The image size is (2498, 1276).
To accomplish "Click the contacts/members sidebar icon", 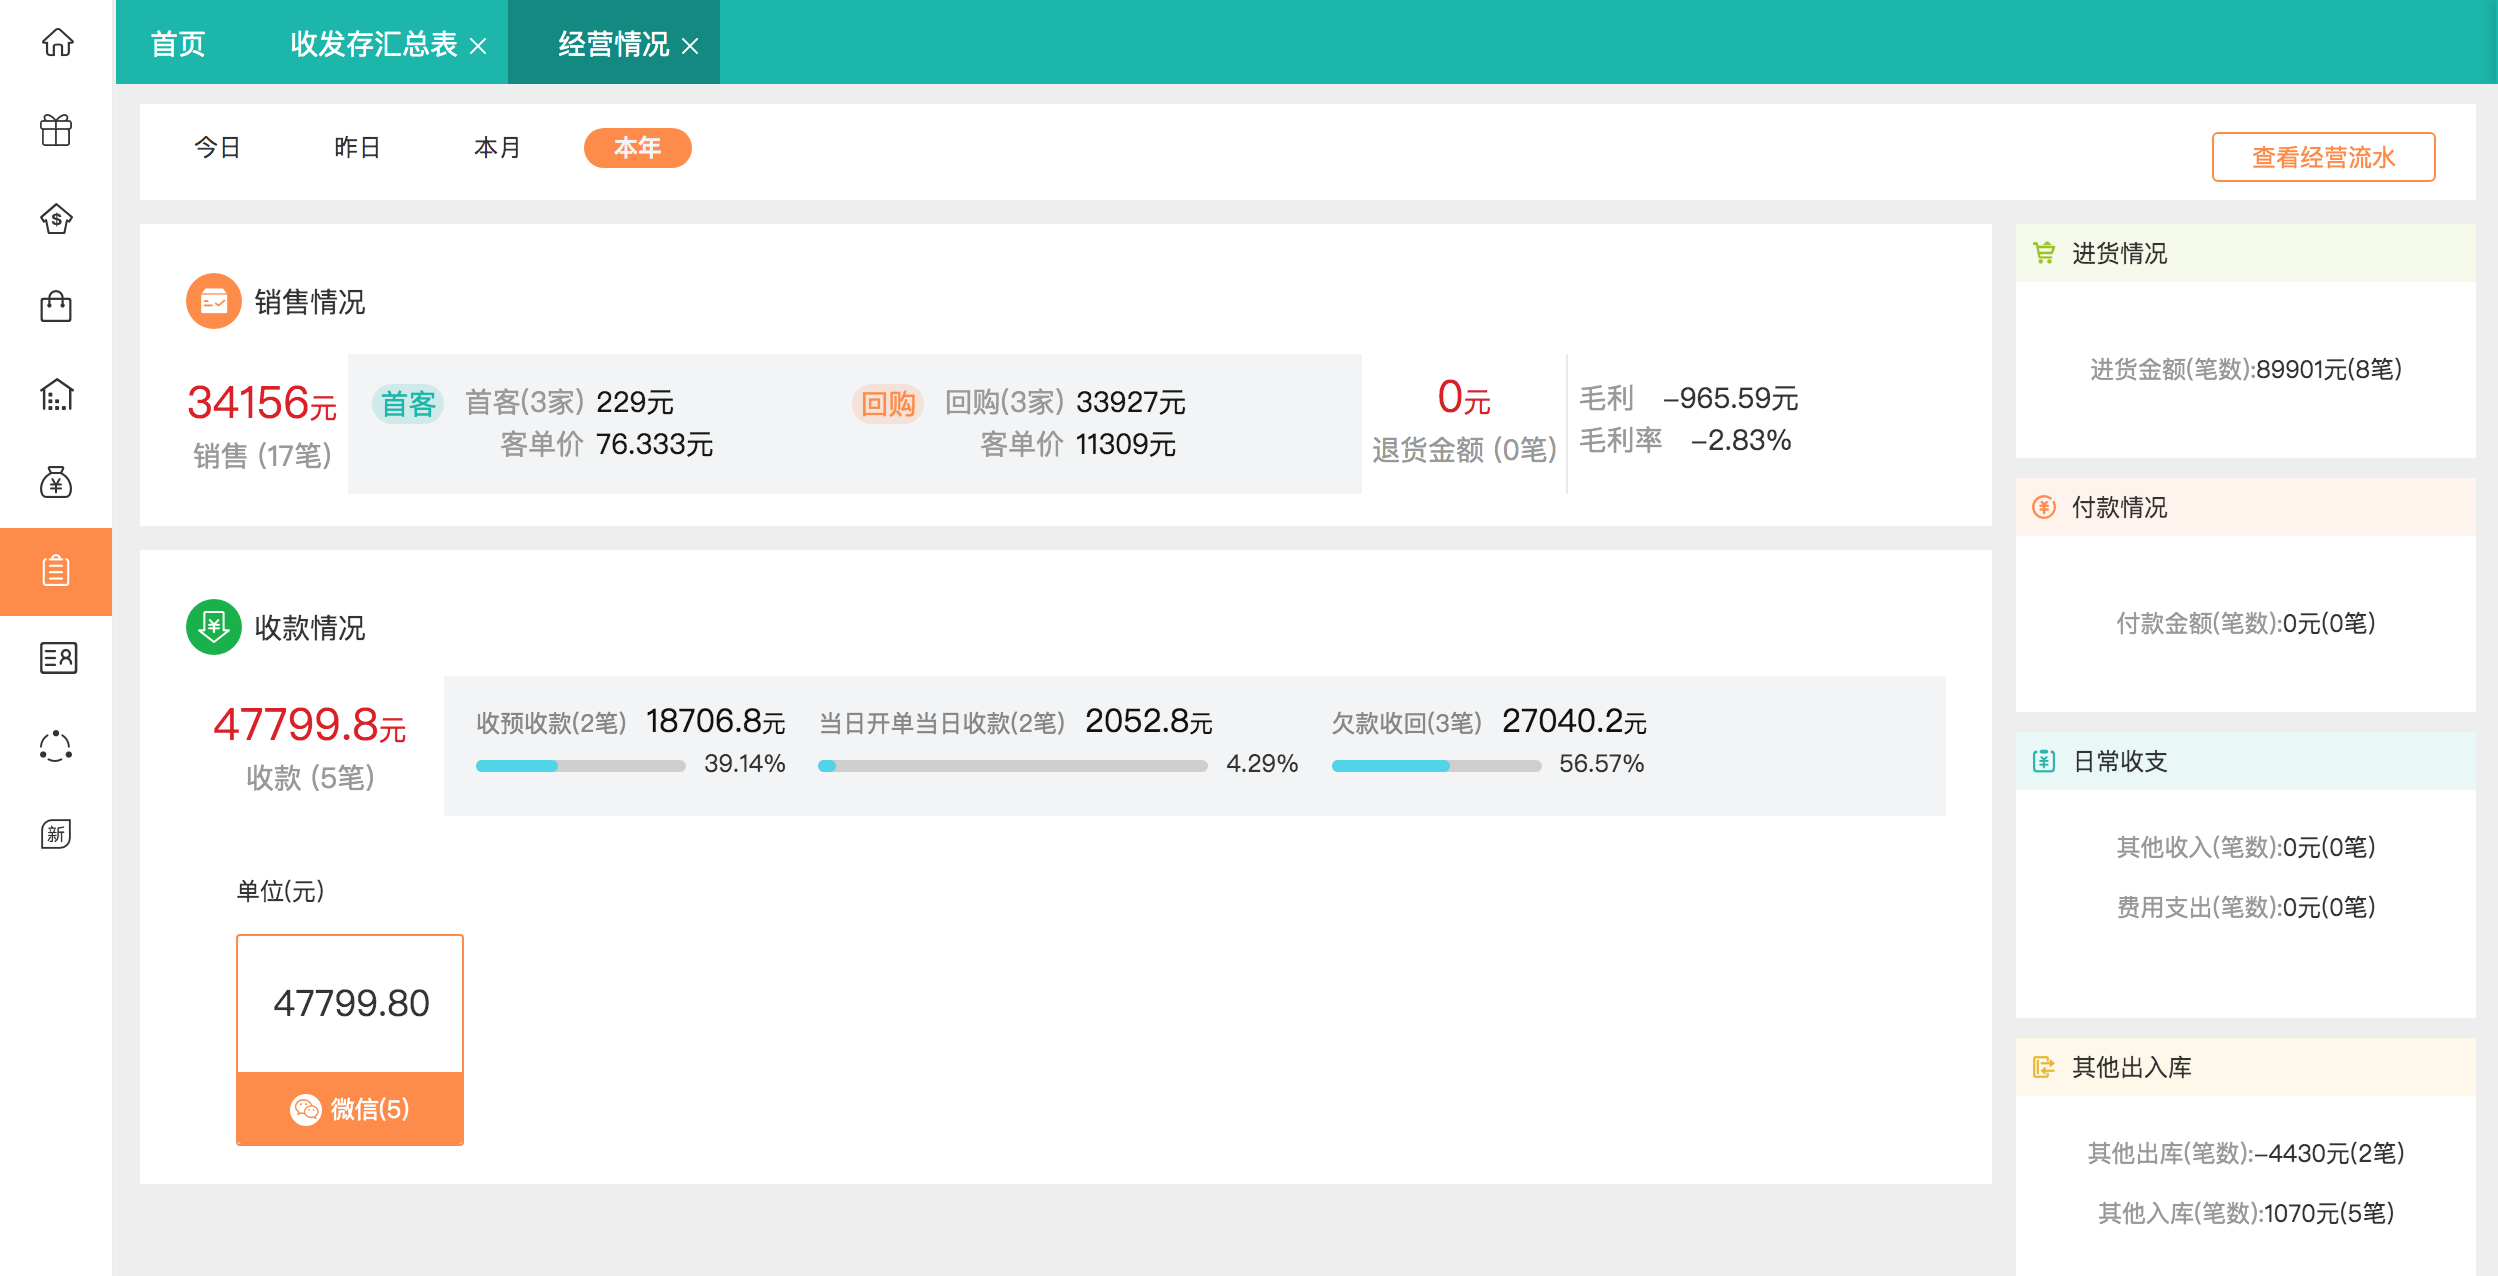I will pyautogui.click(x=55, y=658).
